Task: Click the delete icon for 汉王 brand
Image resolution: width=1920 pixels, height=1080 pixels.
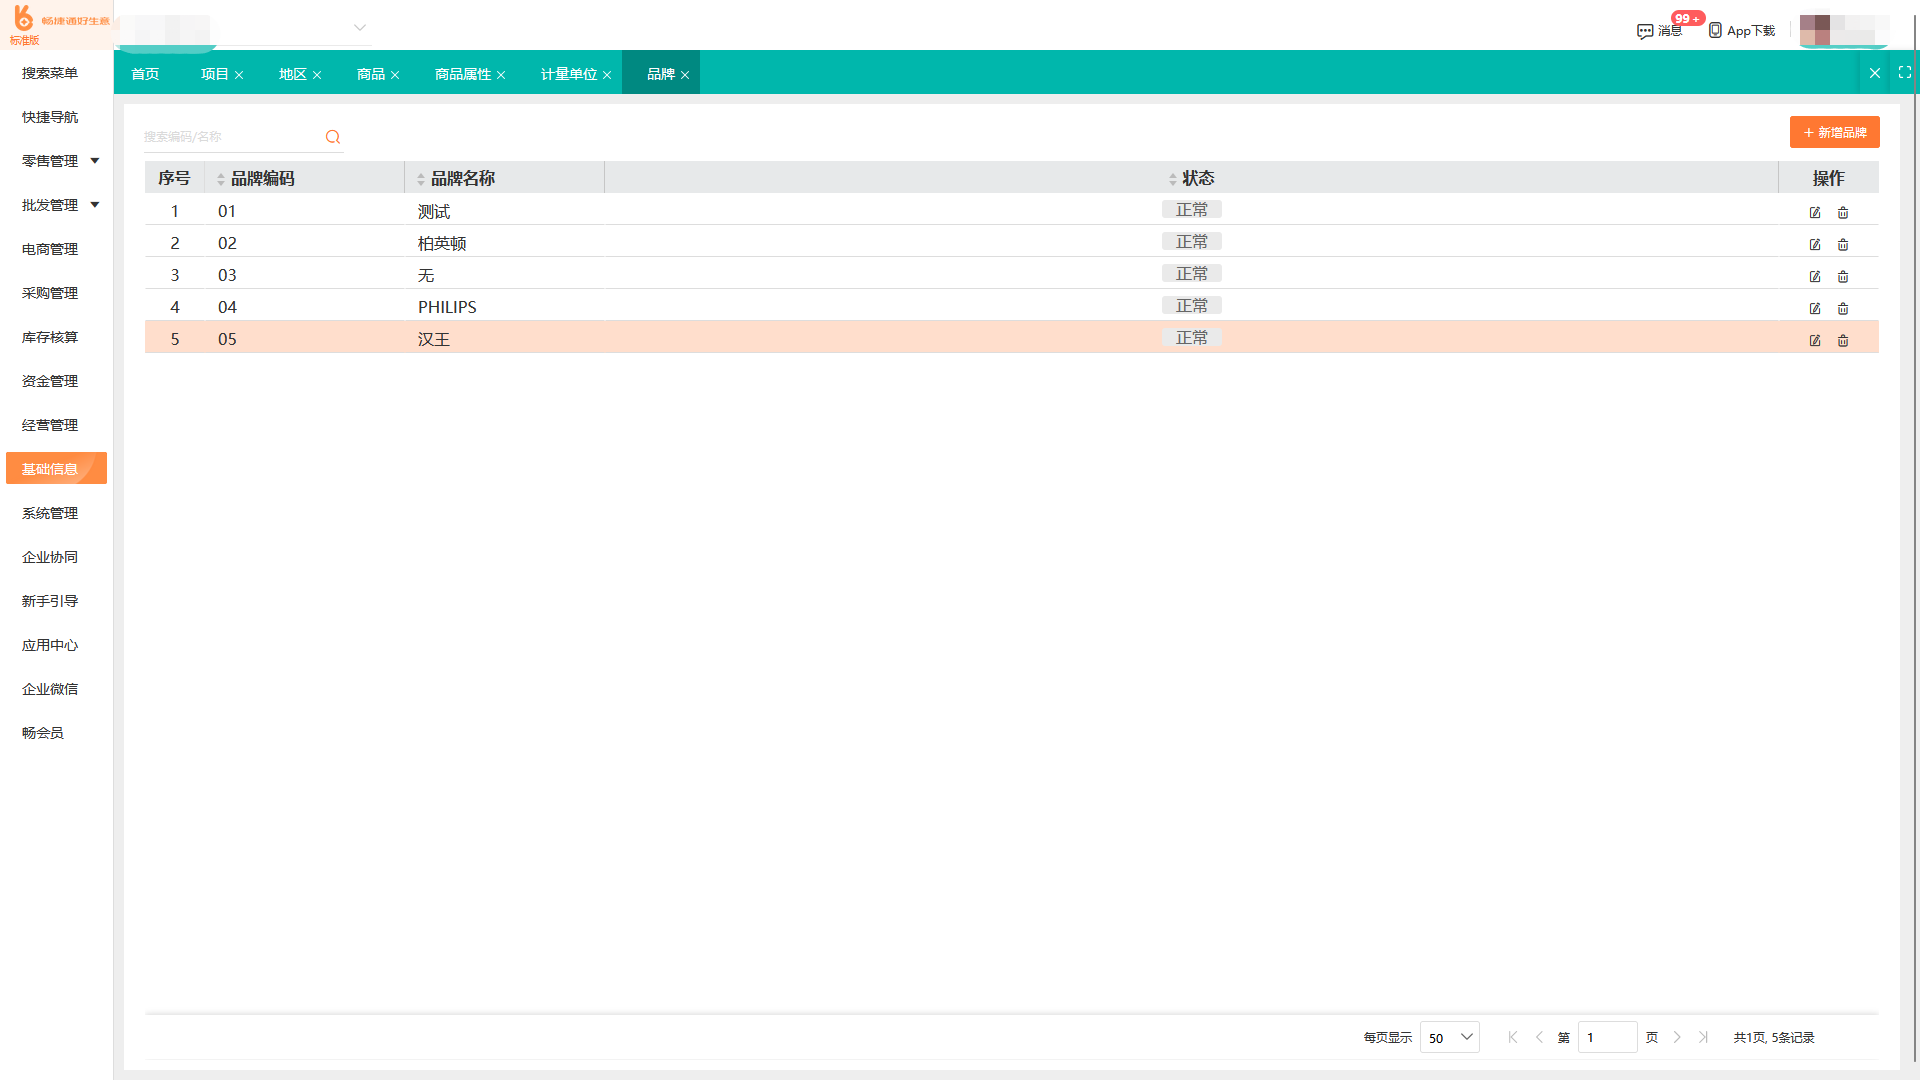Action: click(x=1844, y=339)
